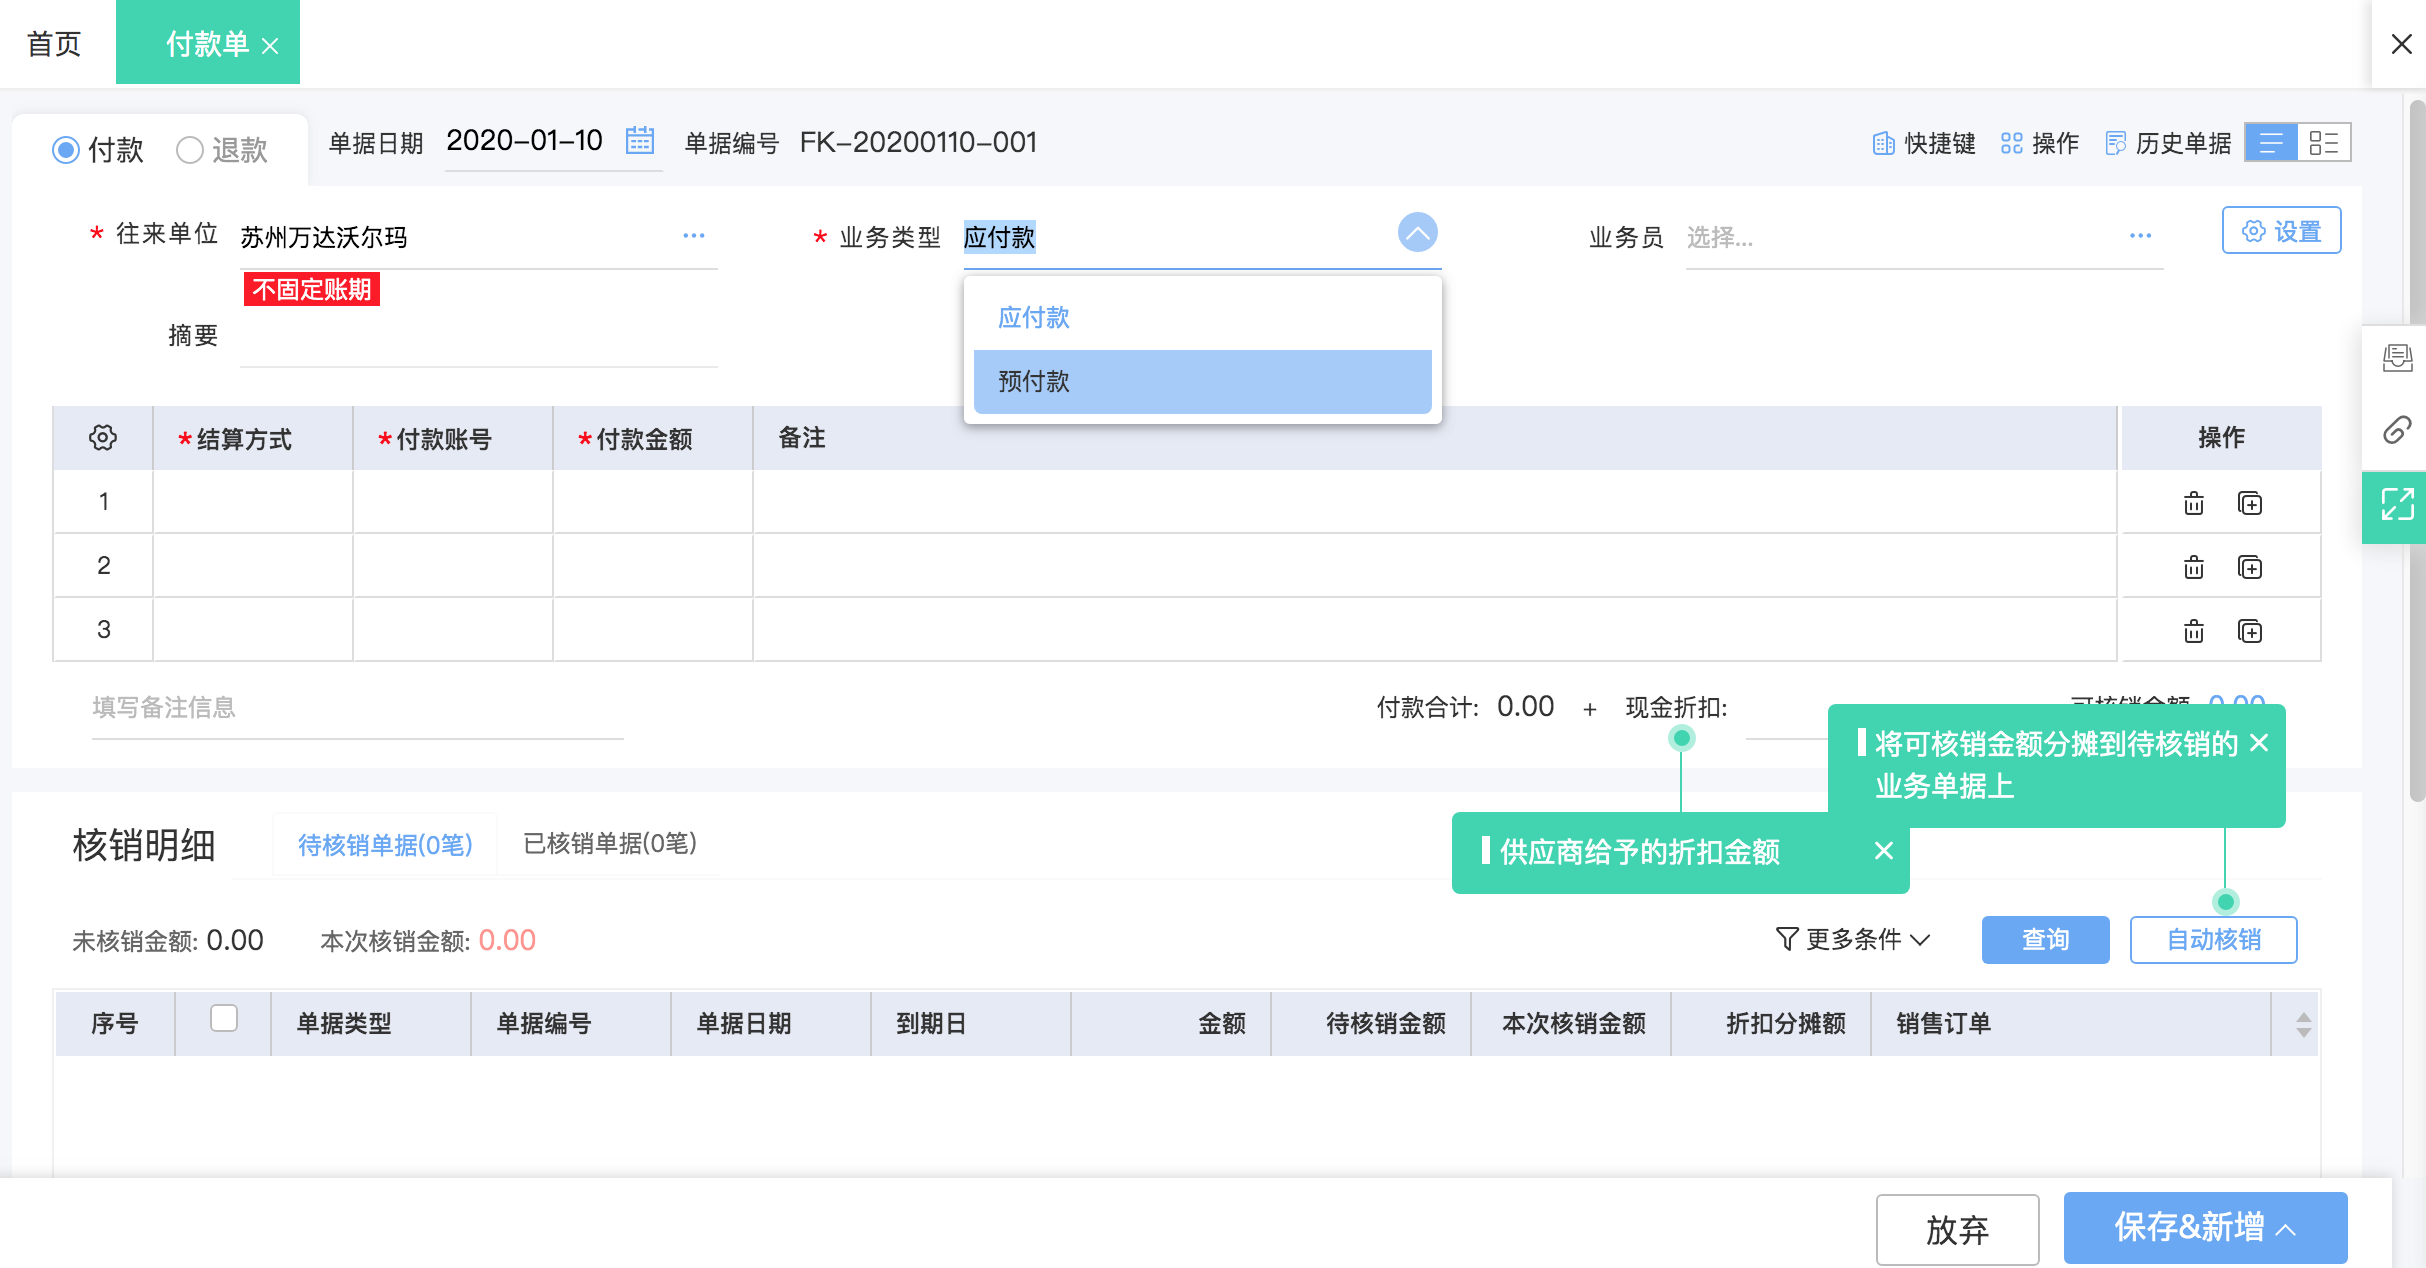The height and width of the screenshot is (1268, 2426).
Task: Click 首页 home tab item
Action: tap(51, 43)
